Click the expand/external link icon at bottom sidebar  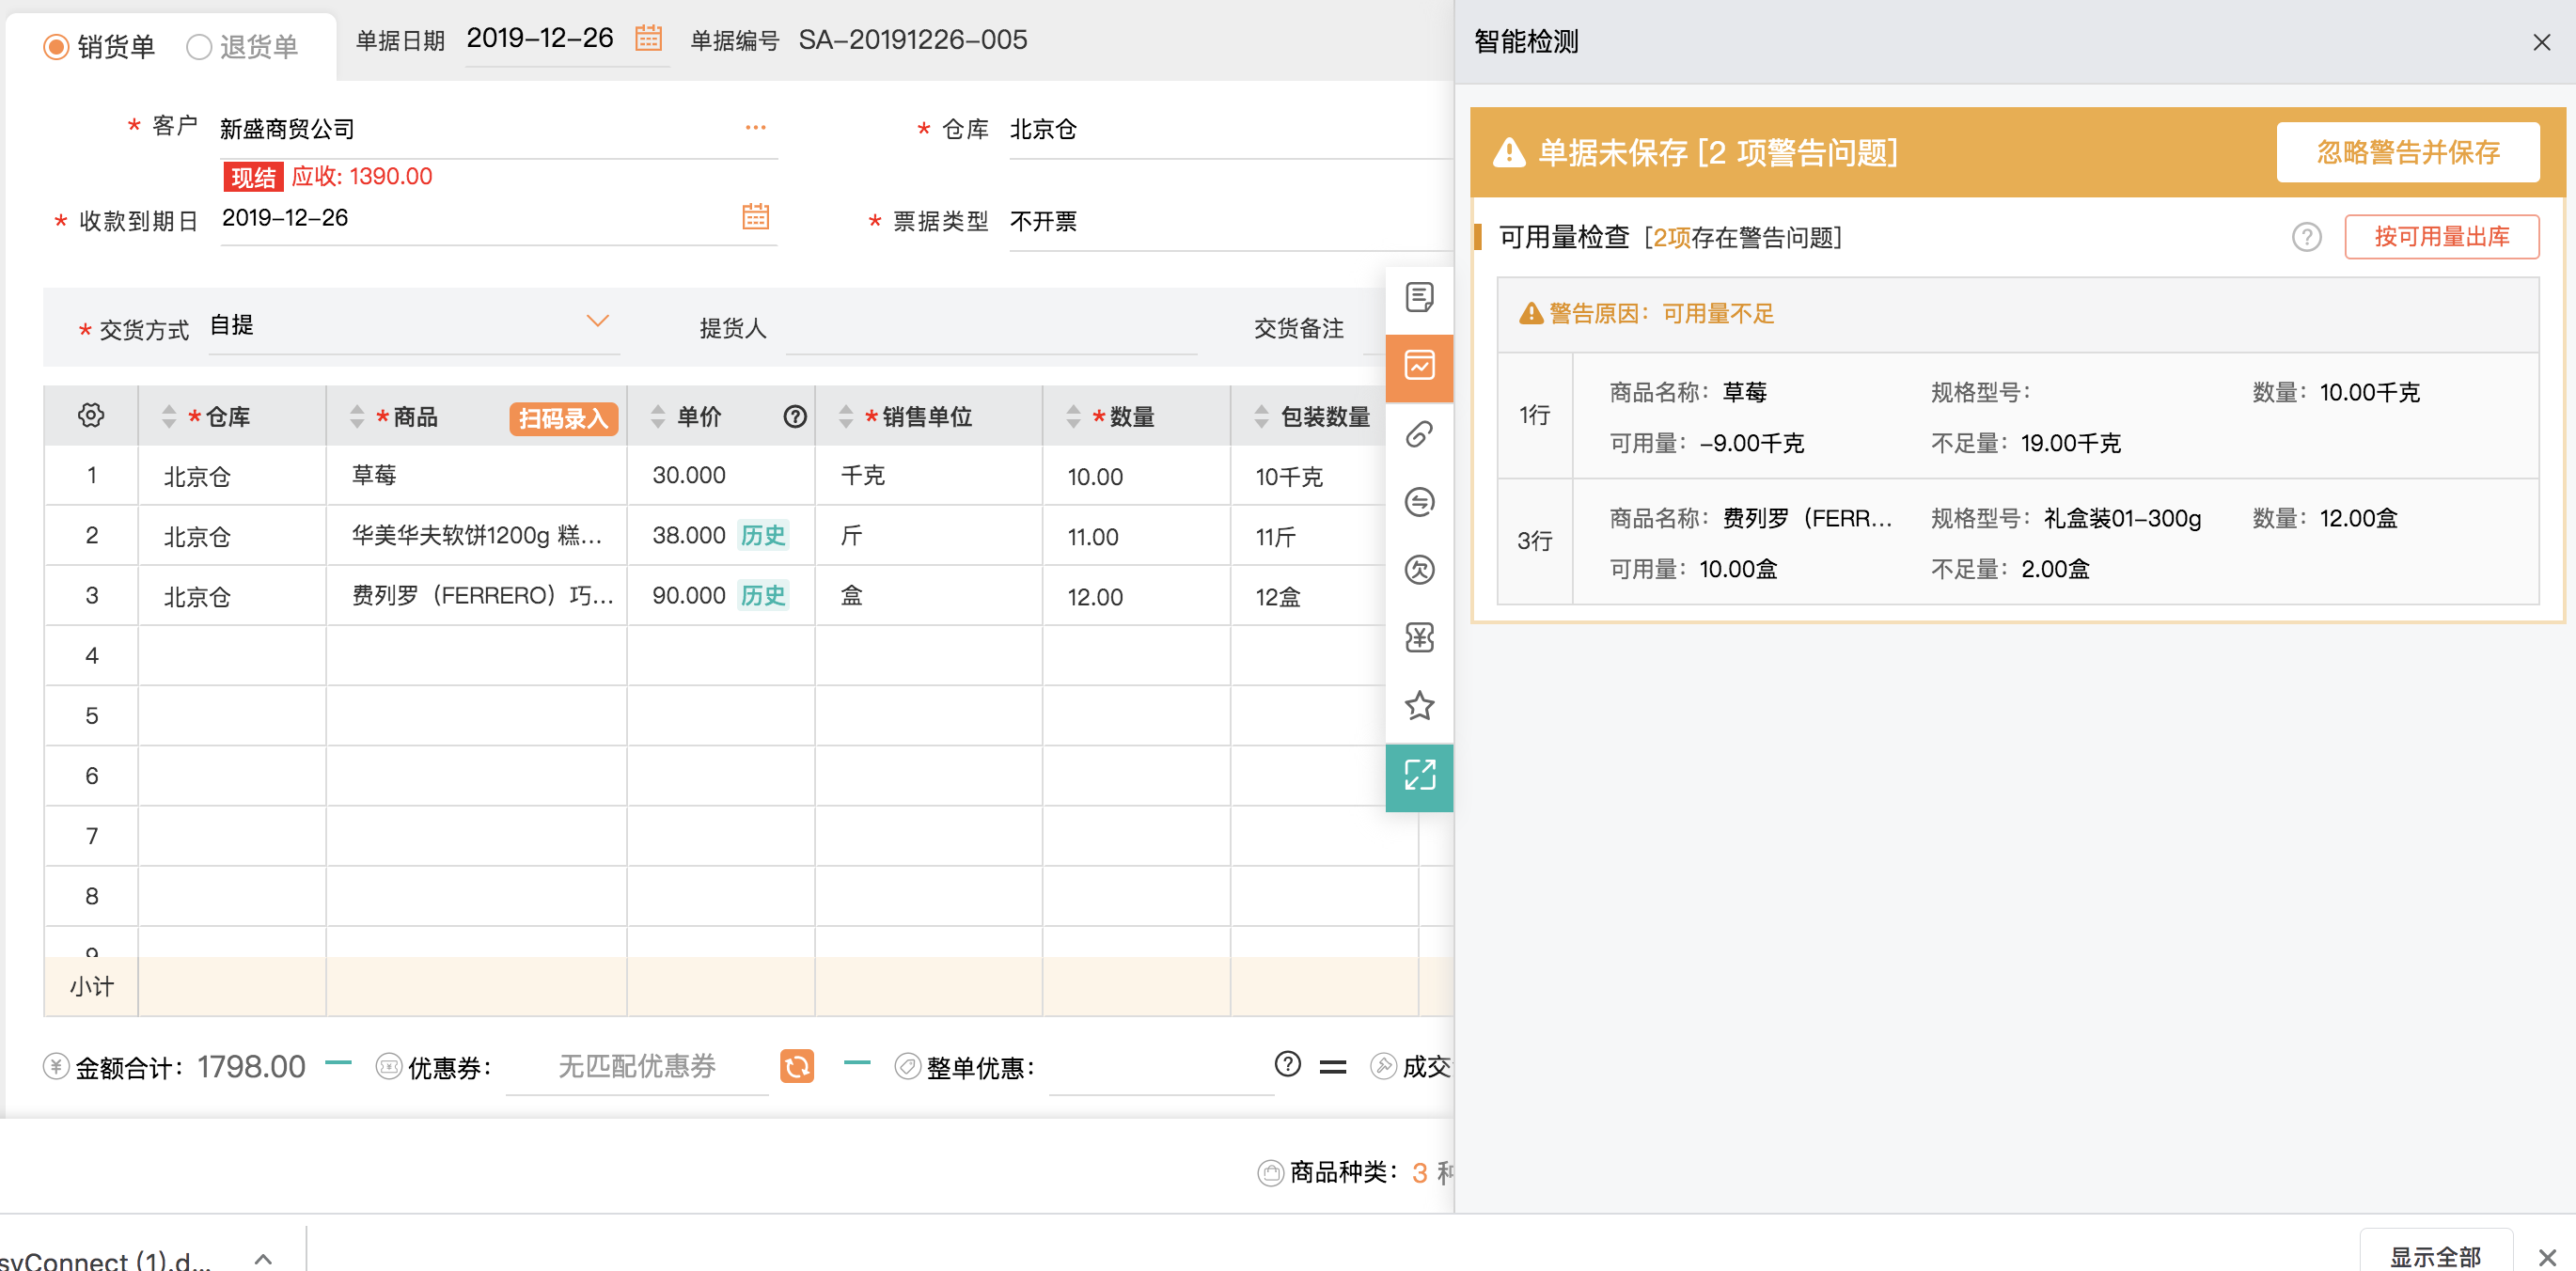click(x=1418, y=775)
